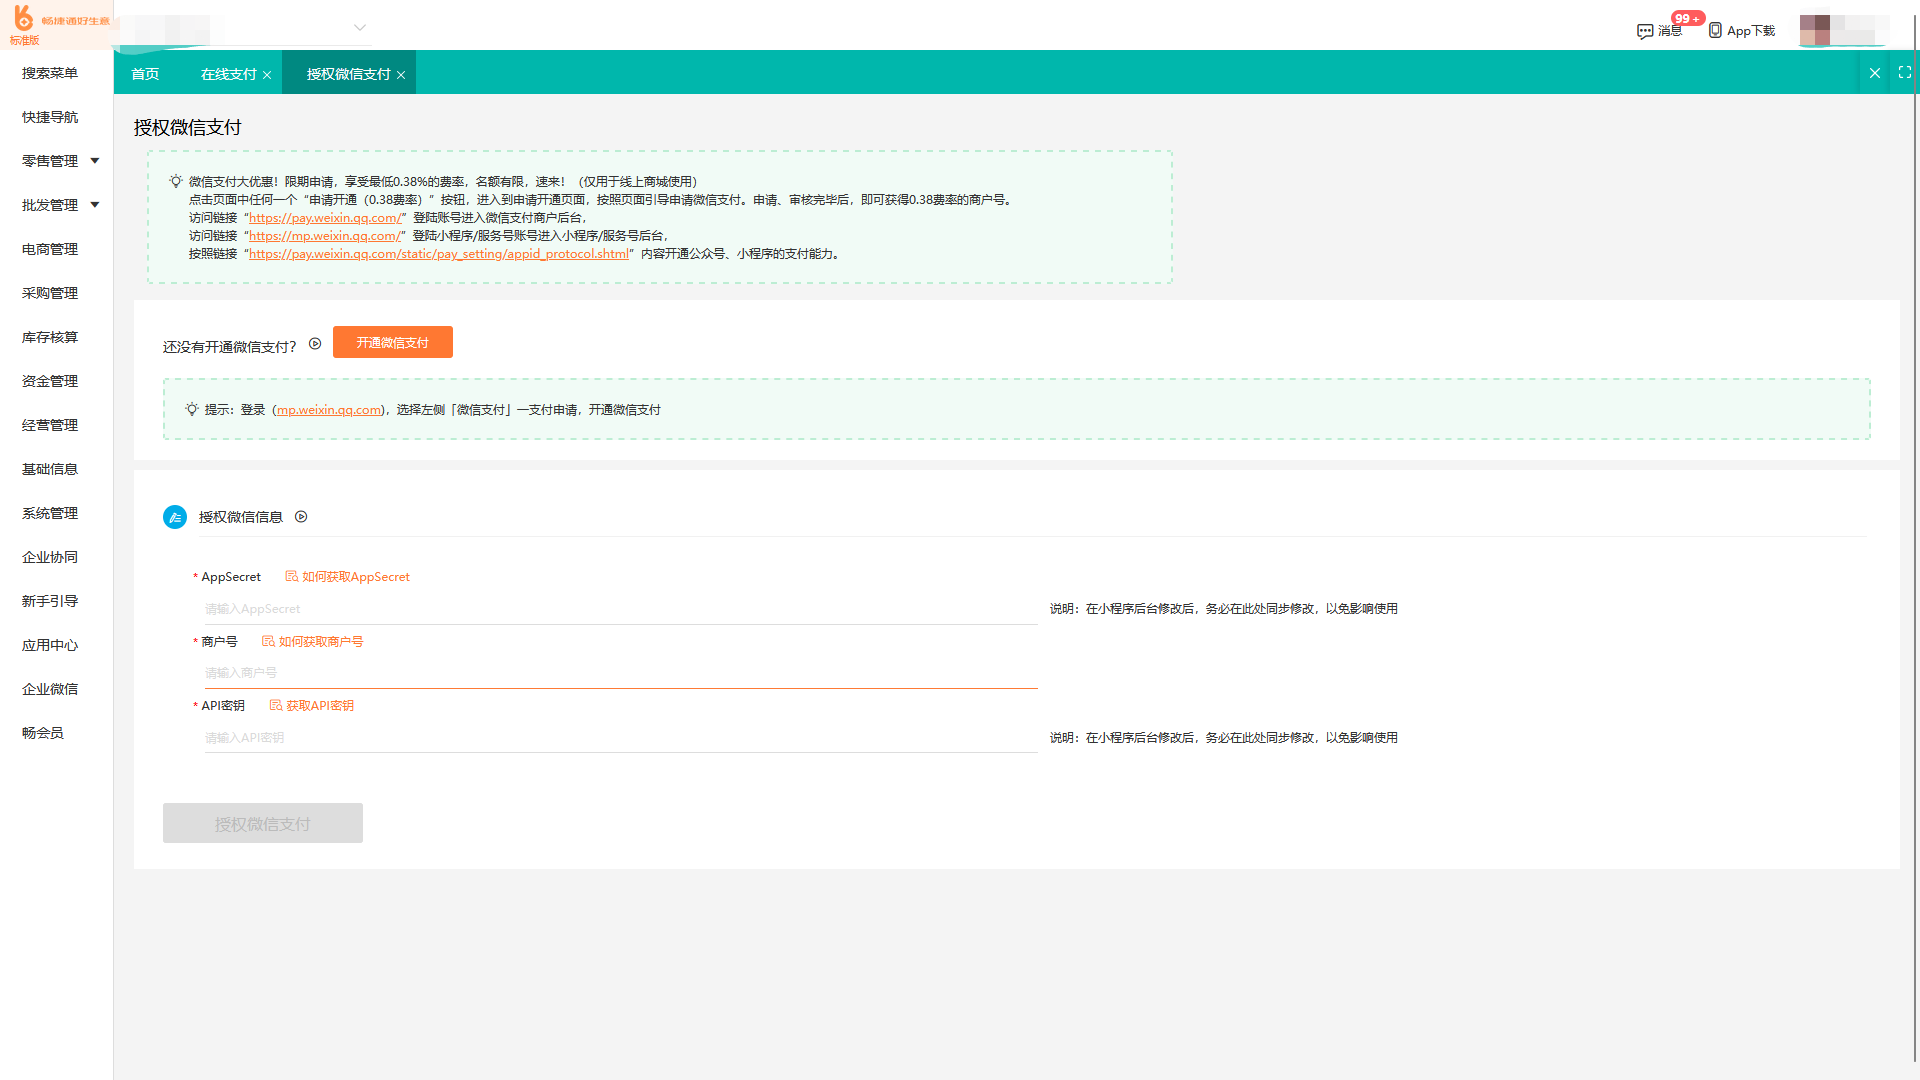
Task: Click the 在线支付 tab close button
Action: pos(266,74)
